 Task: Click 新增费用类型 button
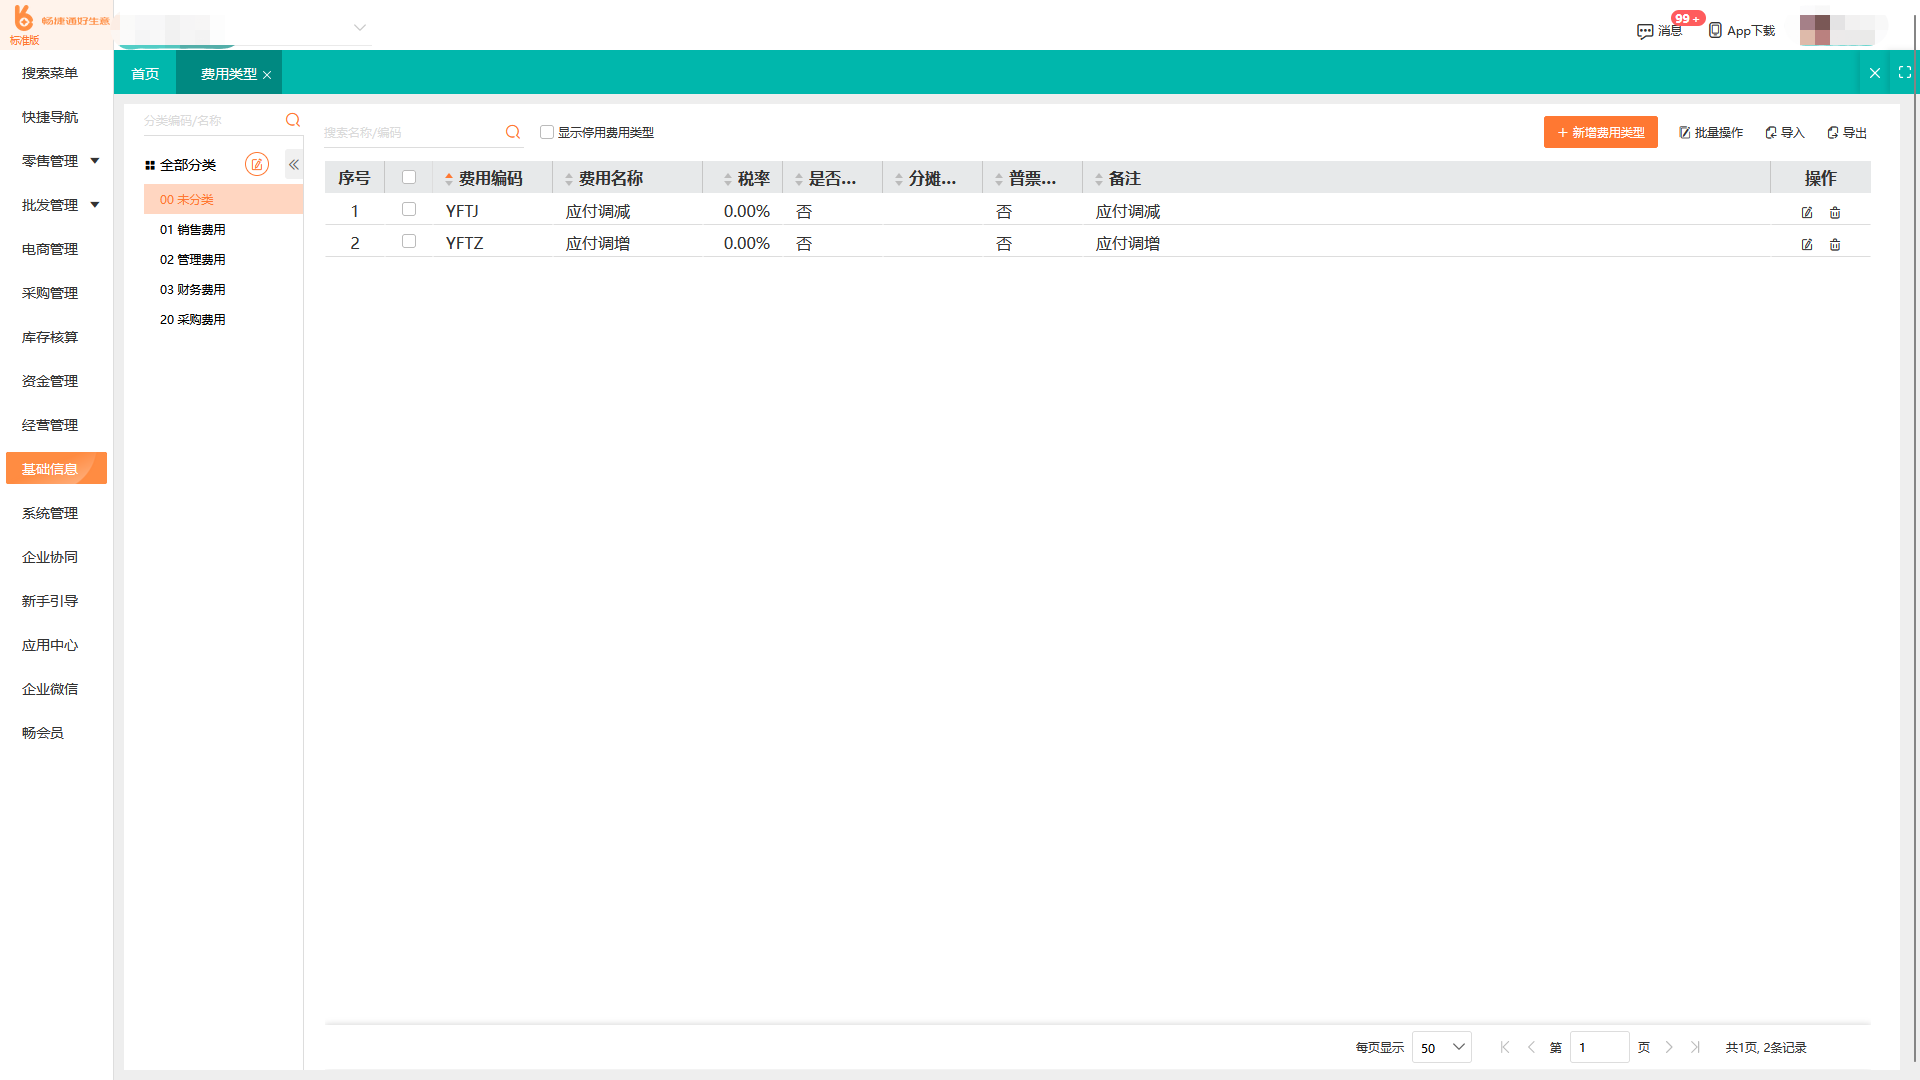tap(1600, 132)
